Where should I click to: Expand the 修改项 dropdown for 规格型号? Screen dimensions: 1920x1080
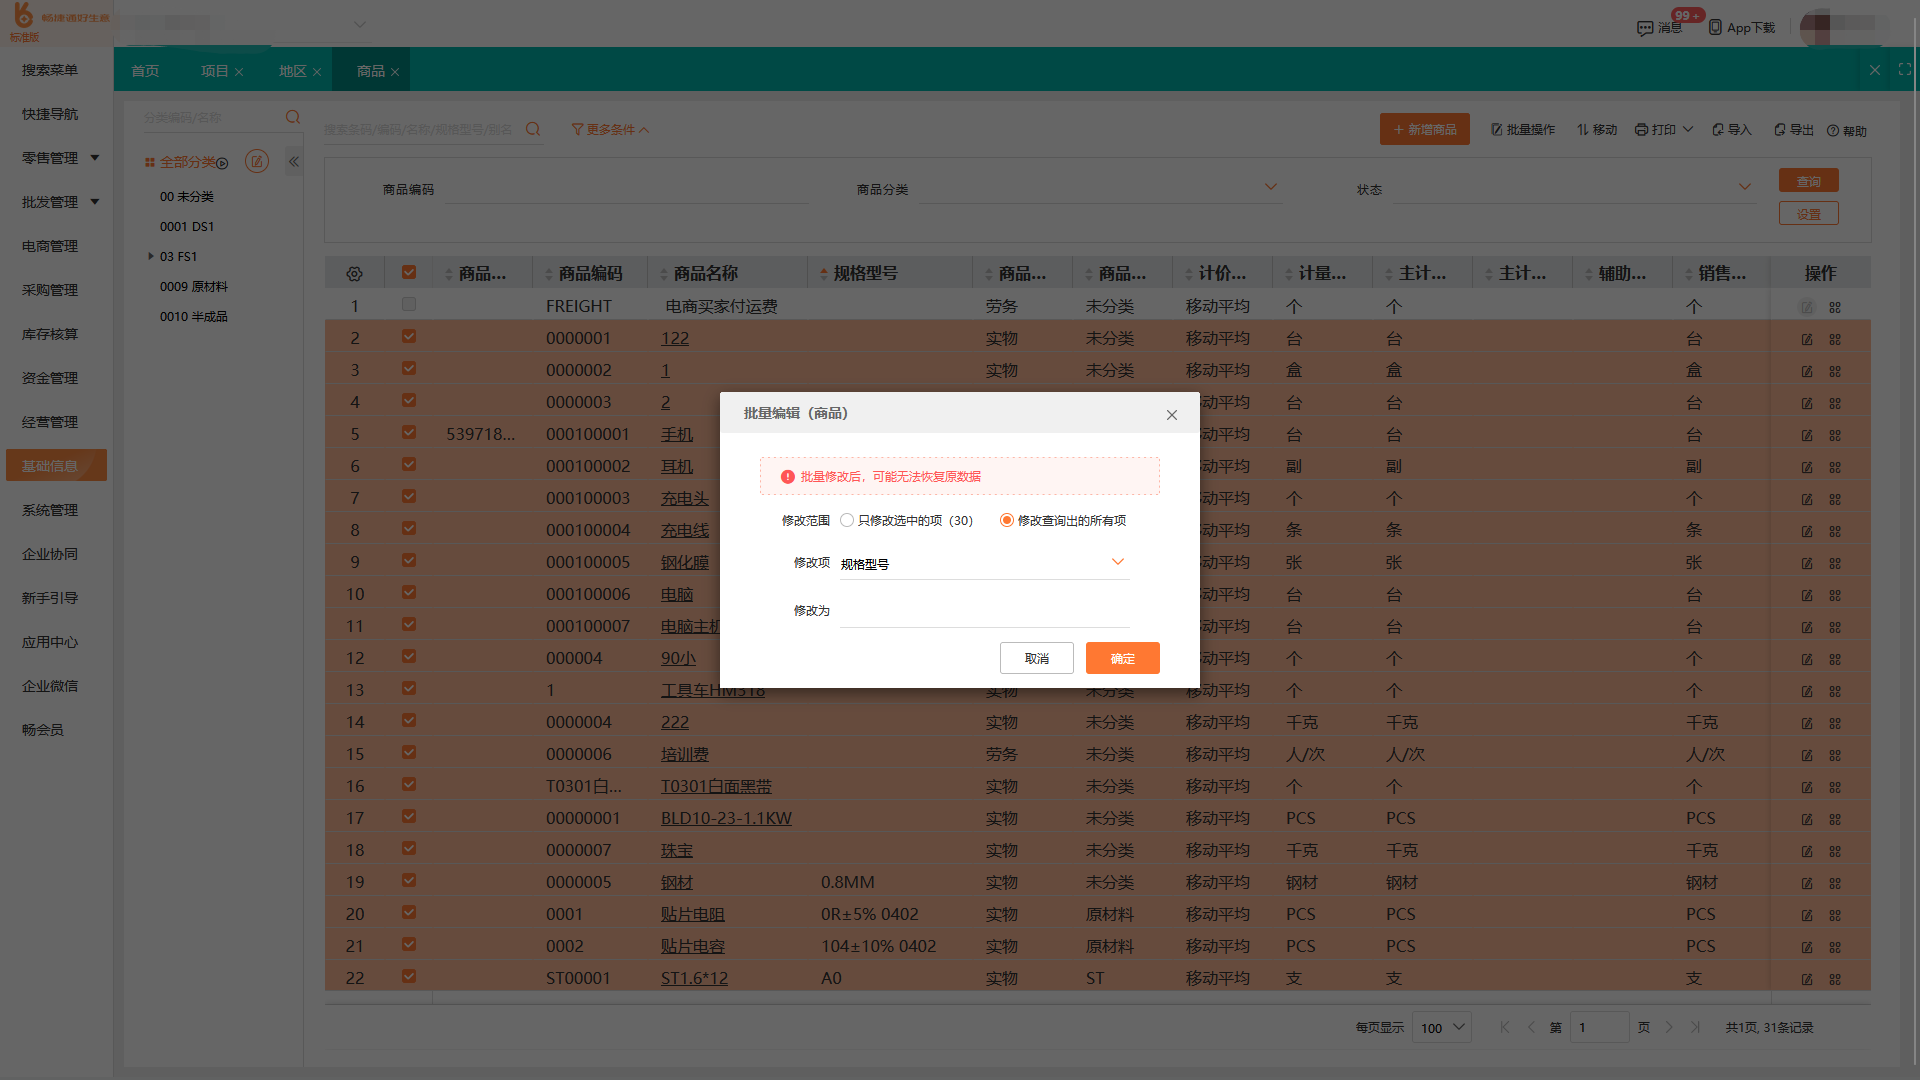pos(1118,563)
